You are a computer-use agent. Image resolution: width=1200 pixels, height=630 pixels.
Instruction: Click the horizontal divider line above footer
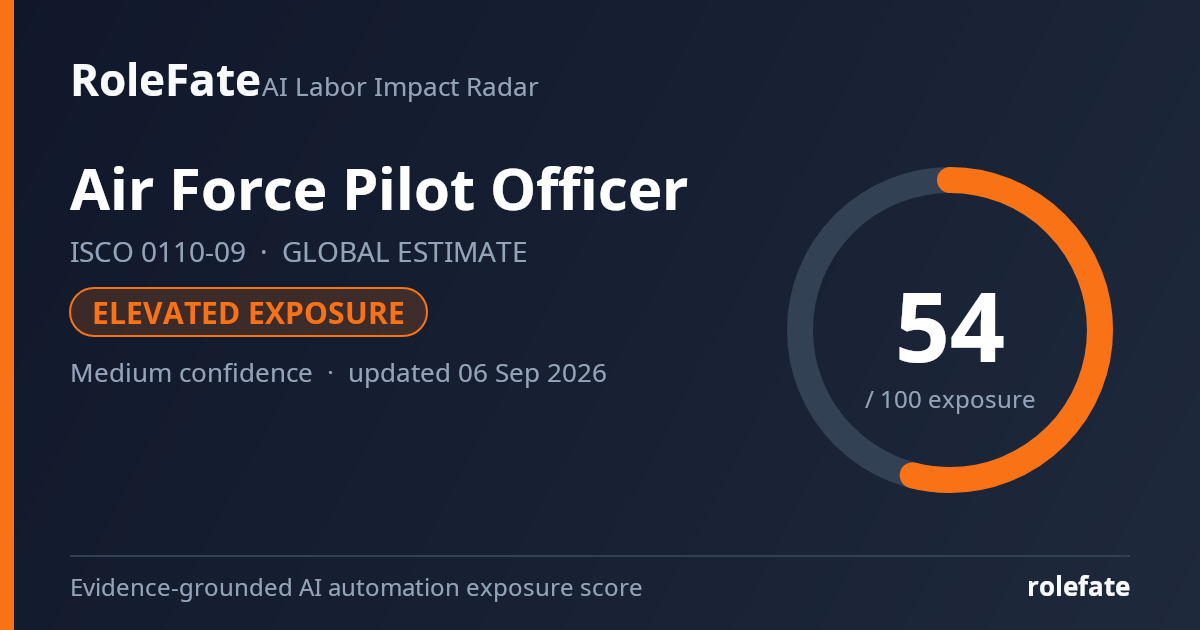[x=600, y=556]
